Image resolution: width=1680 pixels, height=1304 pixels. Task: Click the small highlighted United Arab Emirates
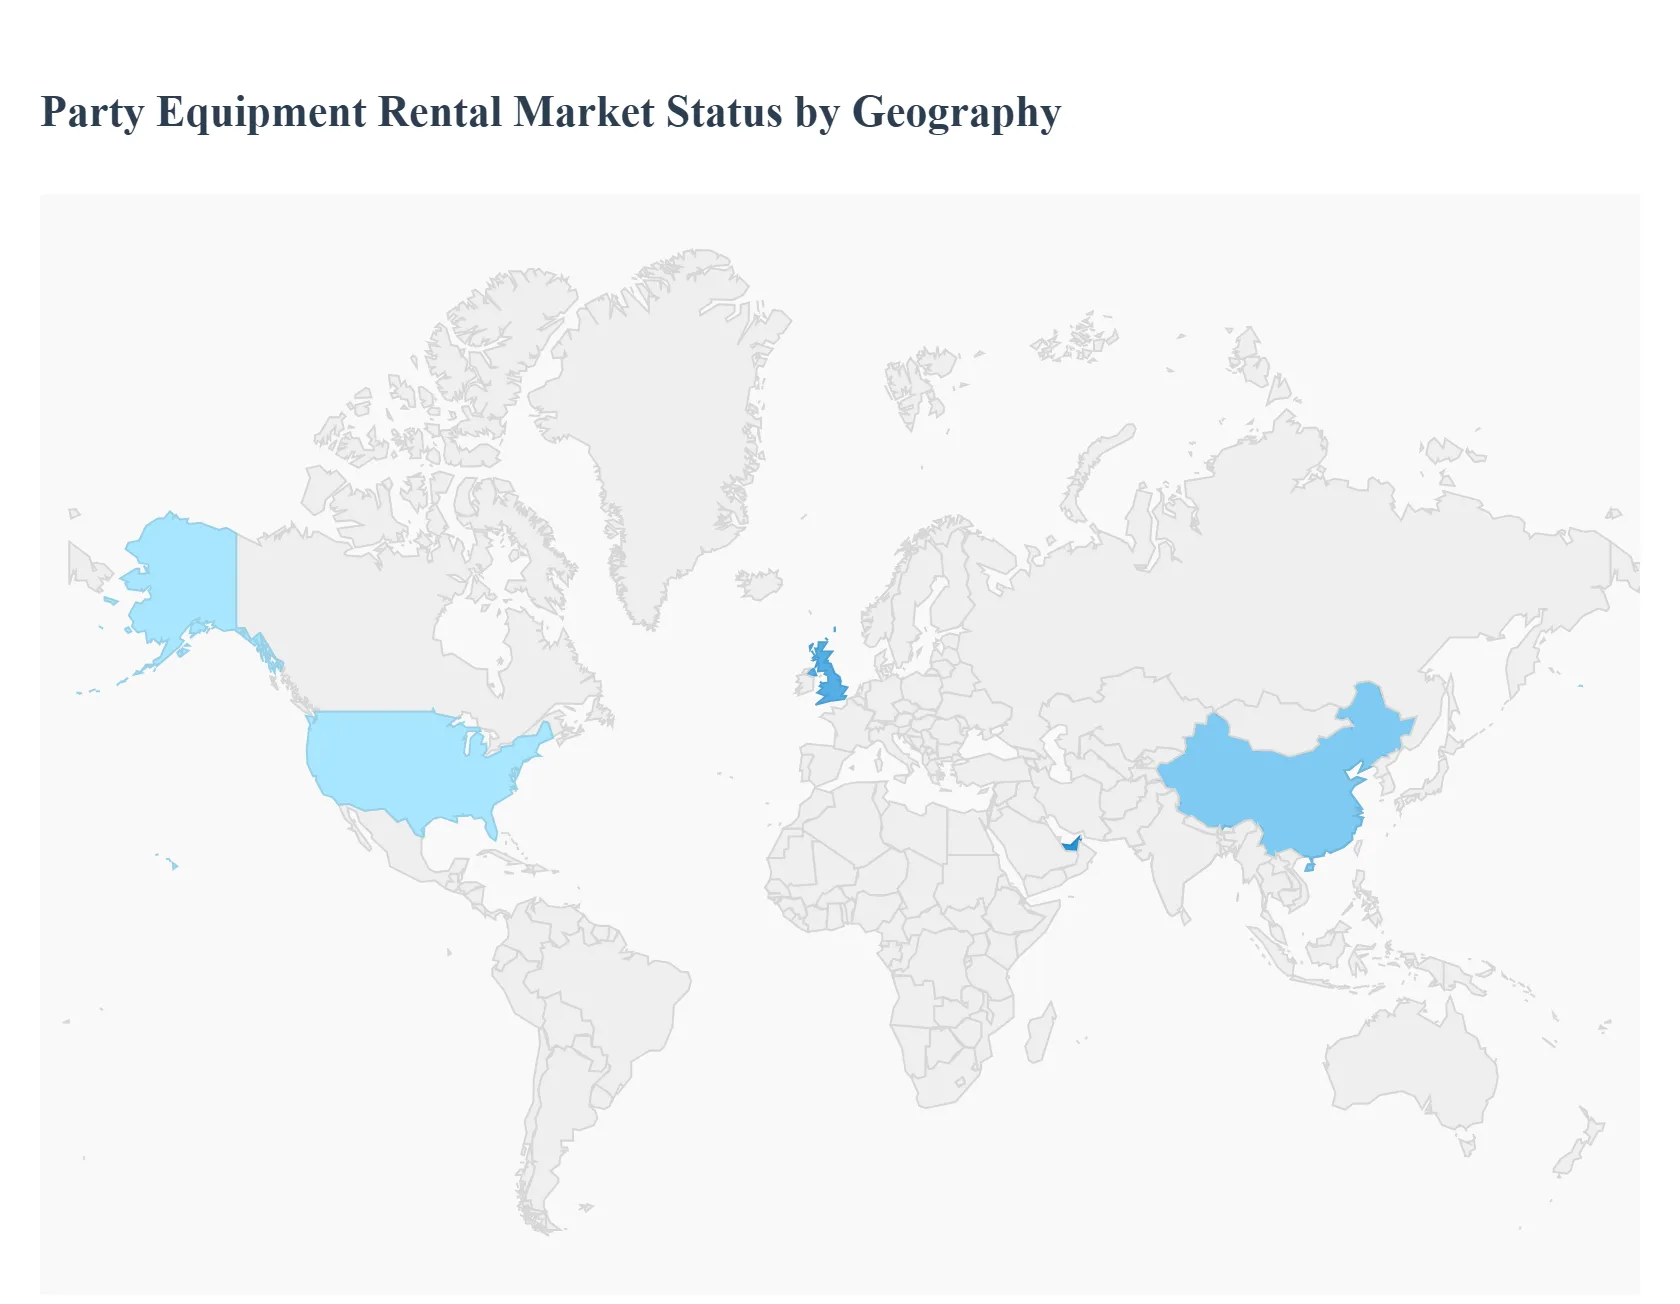1071,844
